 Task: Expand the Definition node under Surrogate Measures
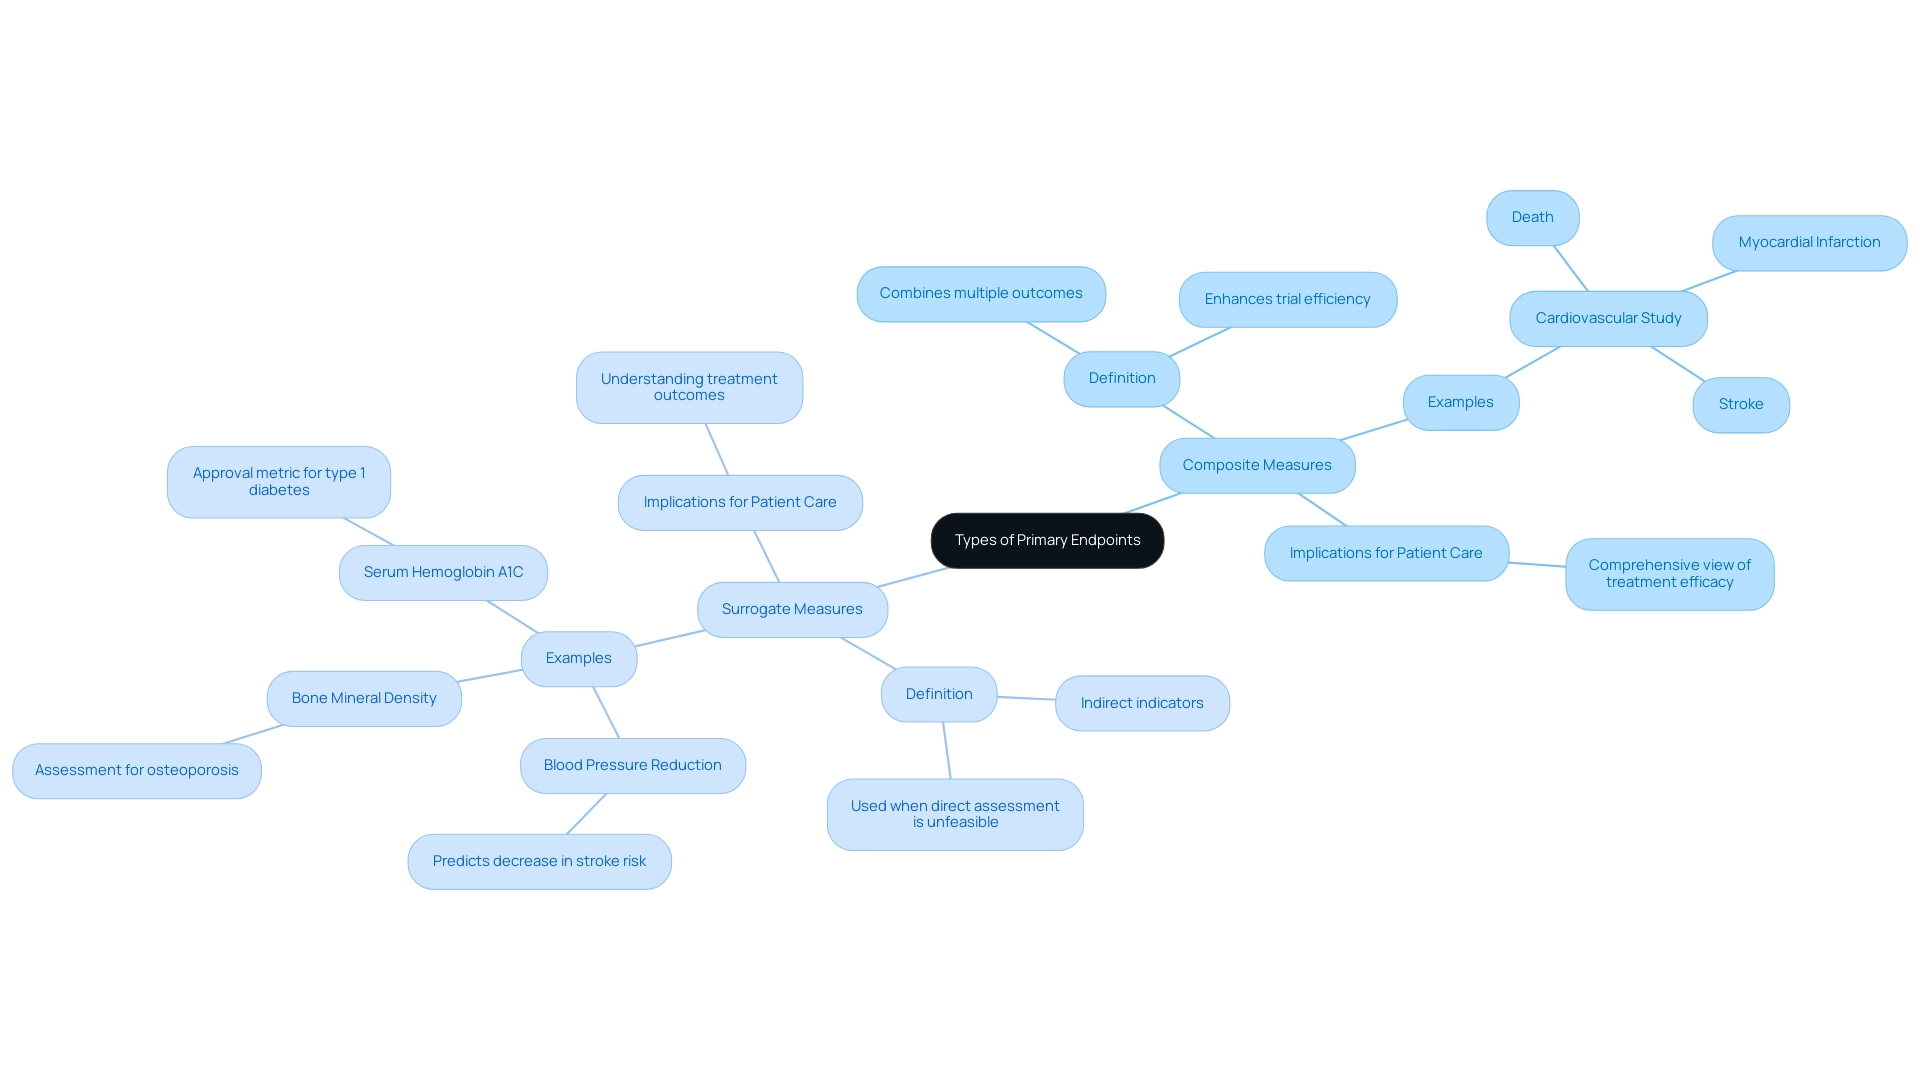point(939,693)
